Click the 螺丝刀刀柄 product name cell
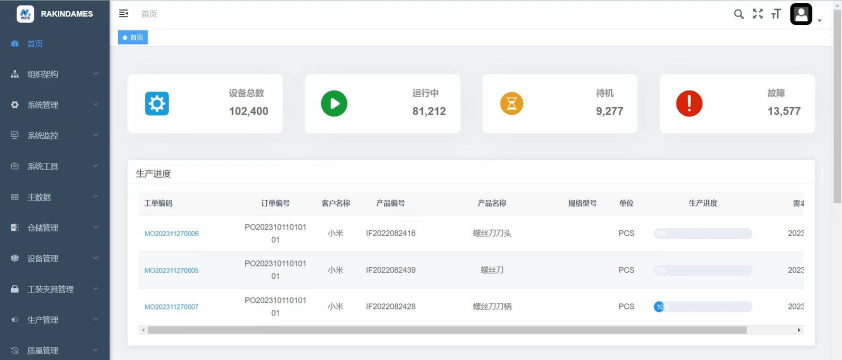 [492, 307]
